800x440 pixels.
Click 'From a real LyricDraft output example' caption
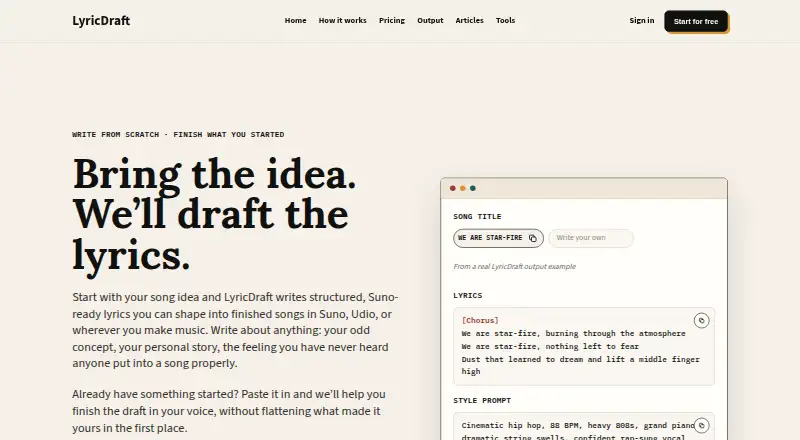[514, 266]
